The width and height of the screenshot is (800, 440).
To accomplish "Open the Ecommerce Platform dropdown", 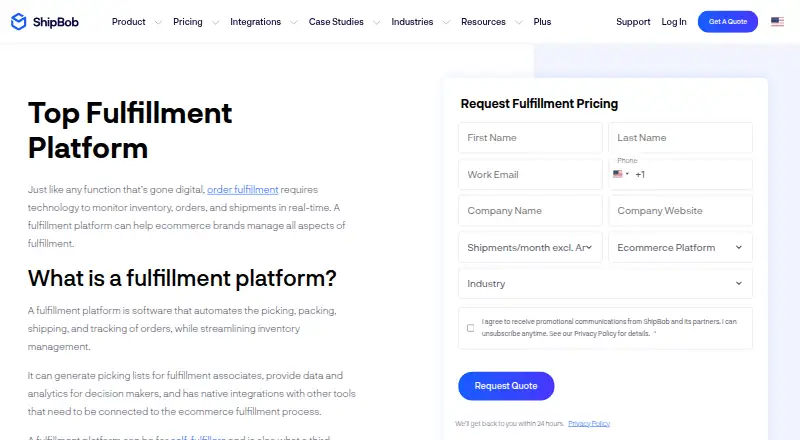I will click(x=680, y=248).
